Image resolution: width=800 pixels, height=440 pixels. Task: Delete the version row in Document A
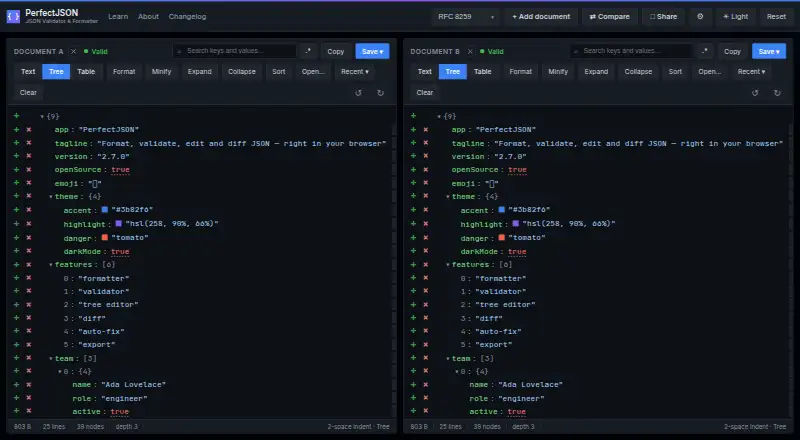pyautogui.click(x=29, y=156)
